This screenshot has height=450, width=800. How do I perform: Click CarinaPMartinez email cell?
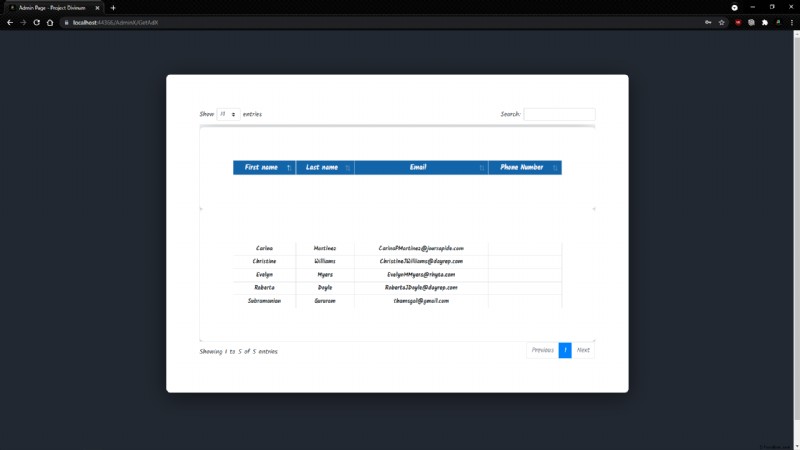pos(421,248)
